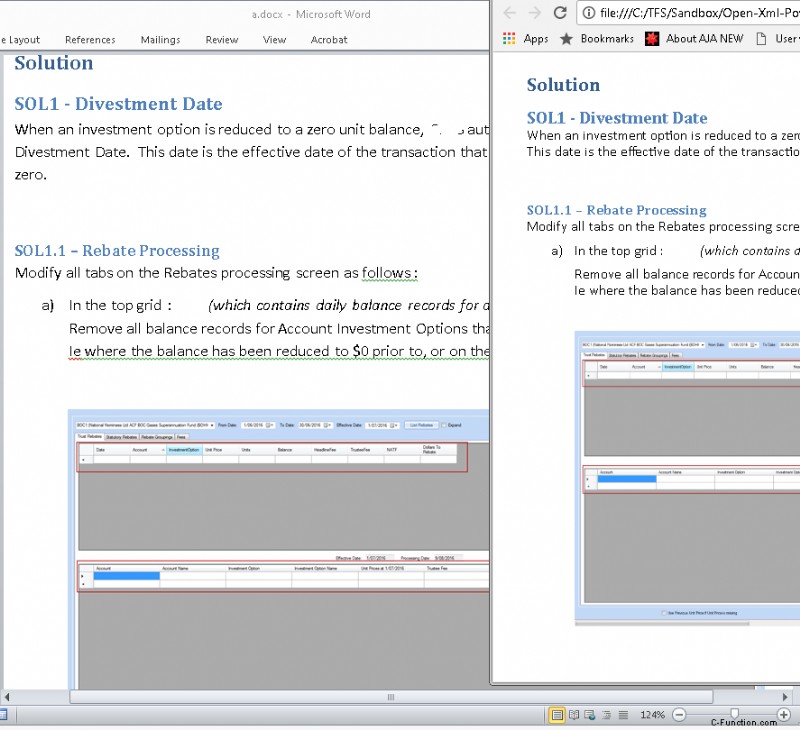Open the Mailings ribbon tab
800x730 pixels.
pyautogui.click(x=160, y=40)
